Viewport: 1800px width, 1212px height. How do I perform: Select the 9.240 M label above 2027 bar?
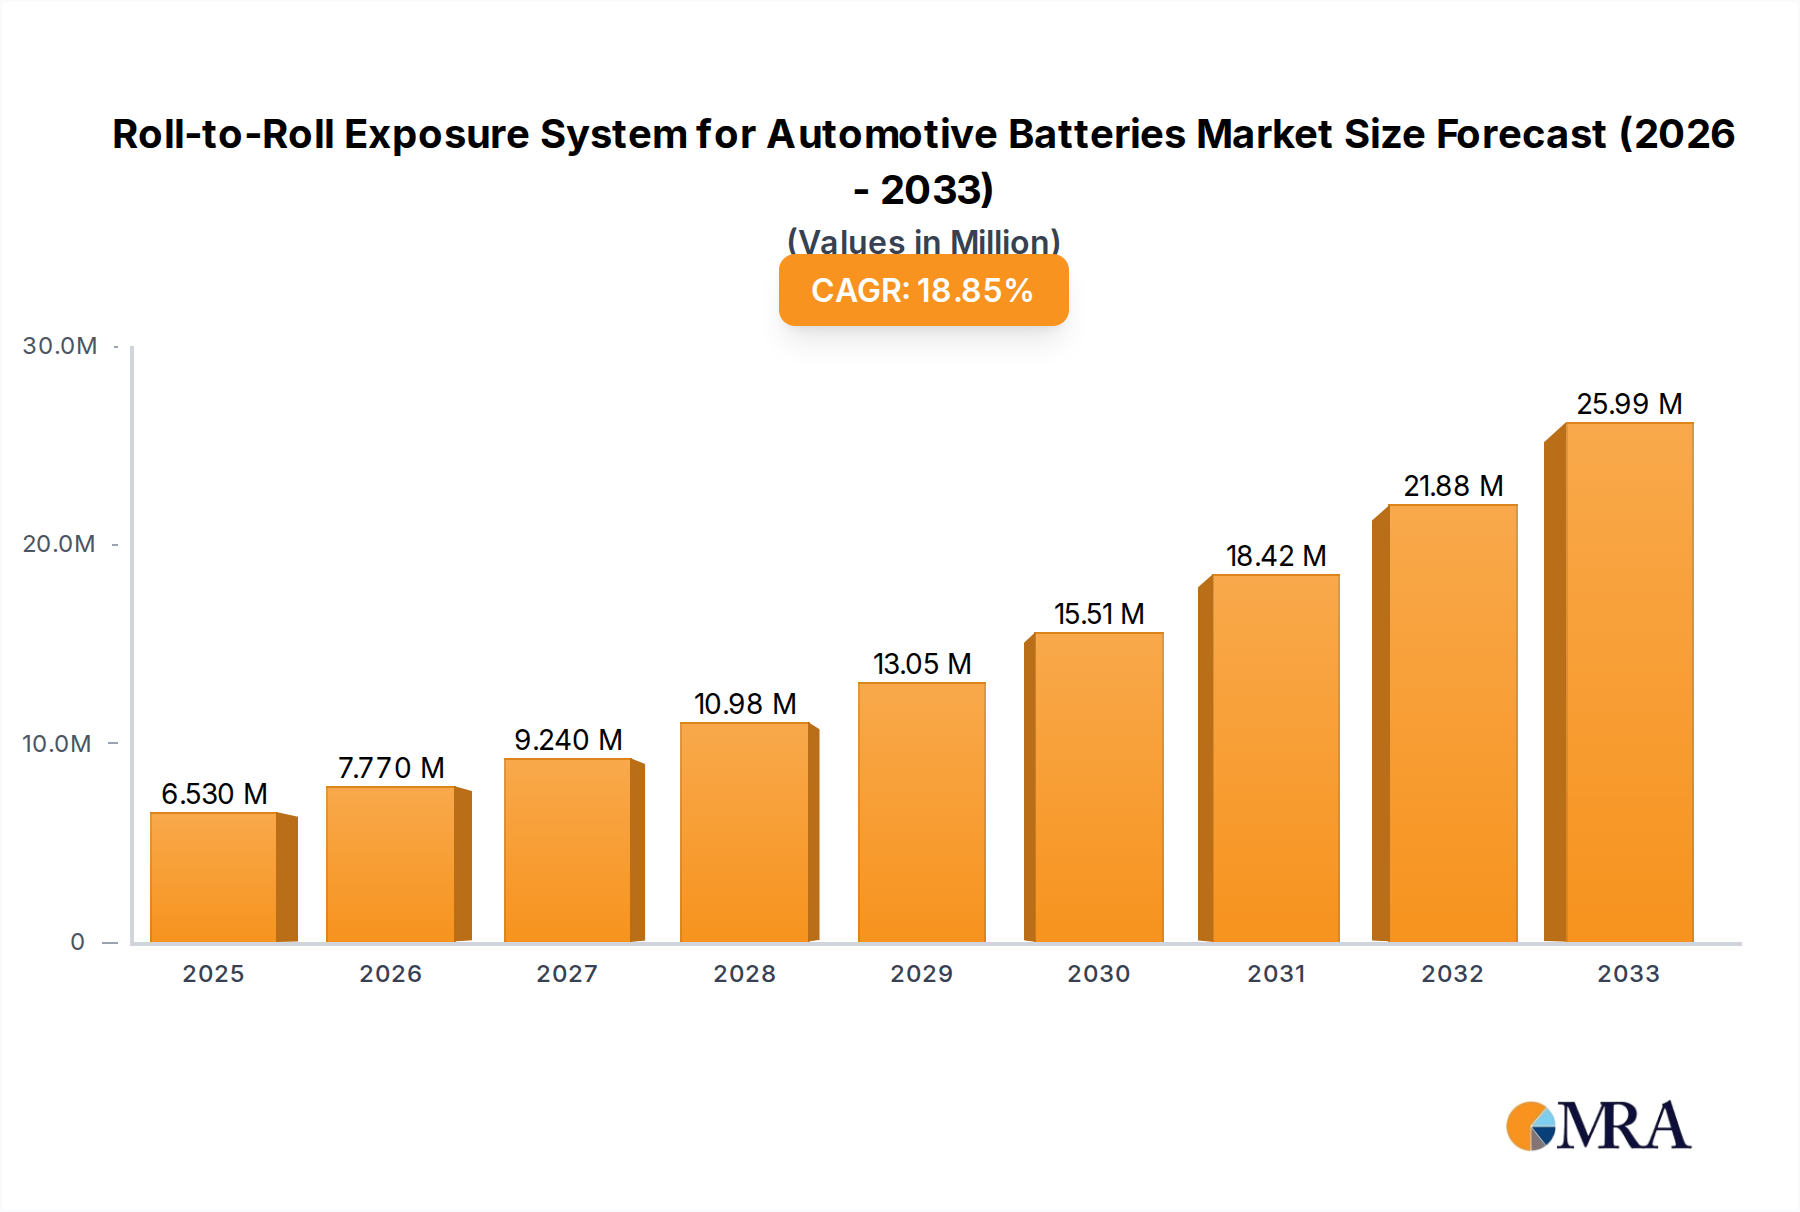pyautogui.click(x=567, y=742)
